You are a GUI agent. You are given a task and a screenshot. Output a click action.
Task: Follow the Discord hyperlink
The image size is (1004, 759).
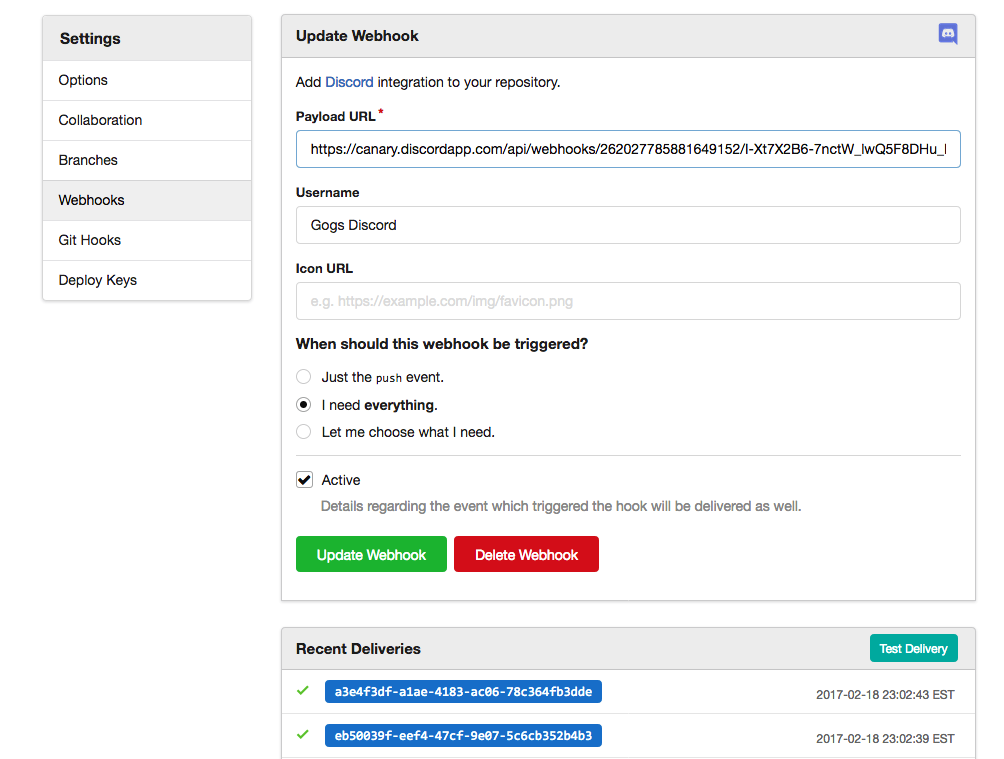pos(349,82)
